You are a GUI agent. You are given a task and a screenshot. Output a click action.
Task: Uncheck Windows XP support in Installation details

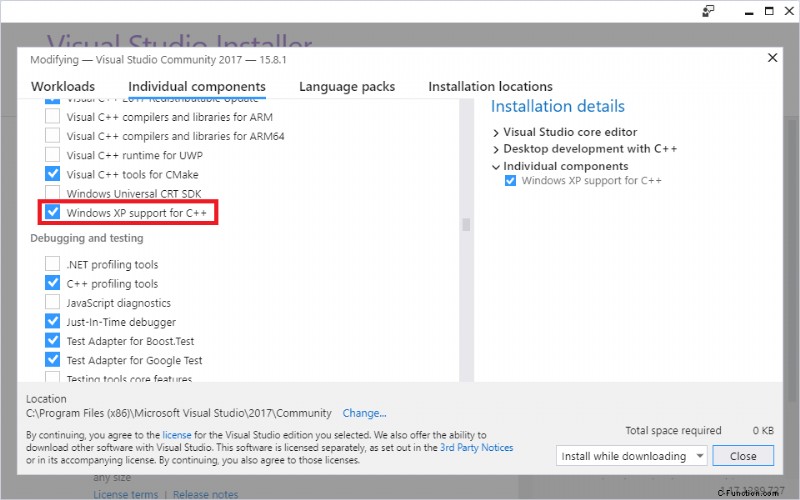coord(511,181)
